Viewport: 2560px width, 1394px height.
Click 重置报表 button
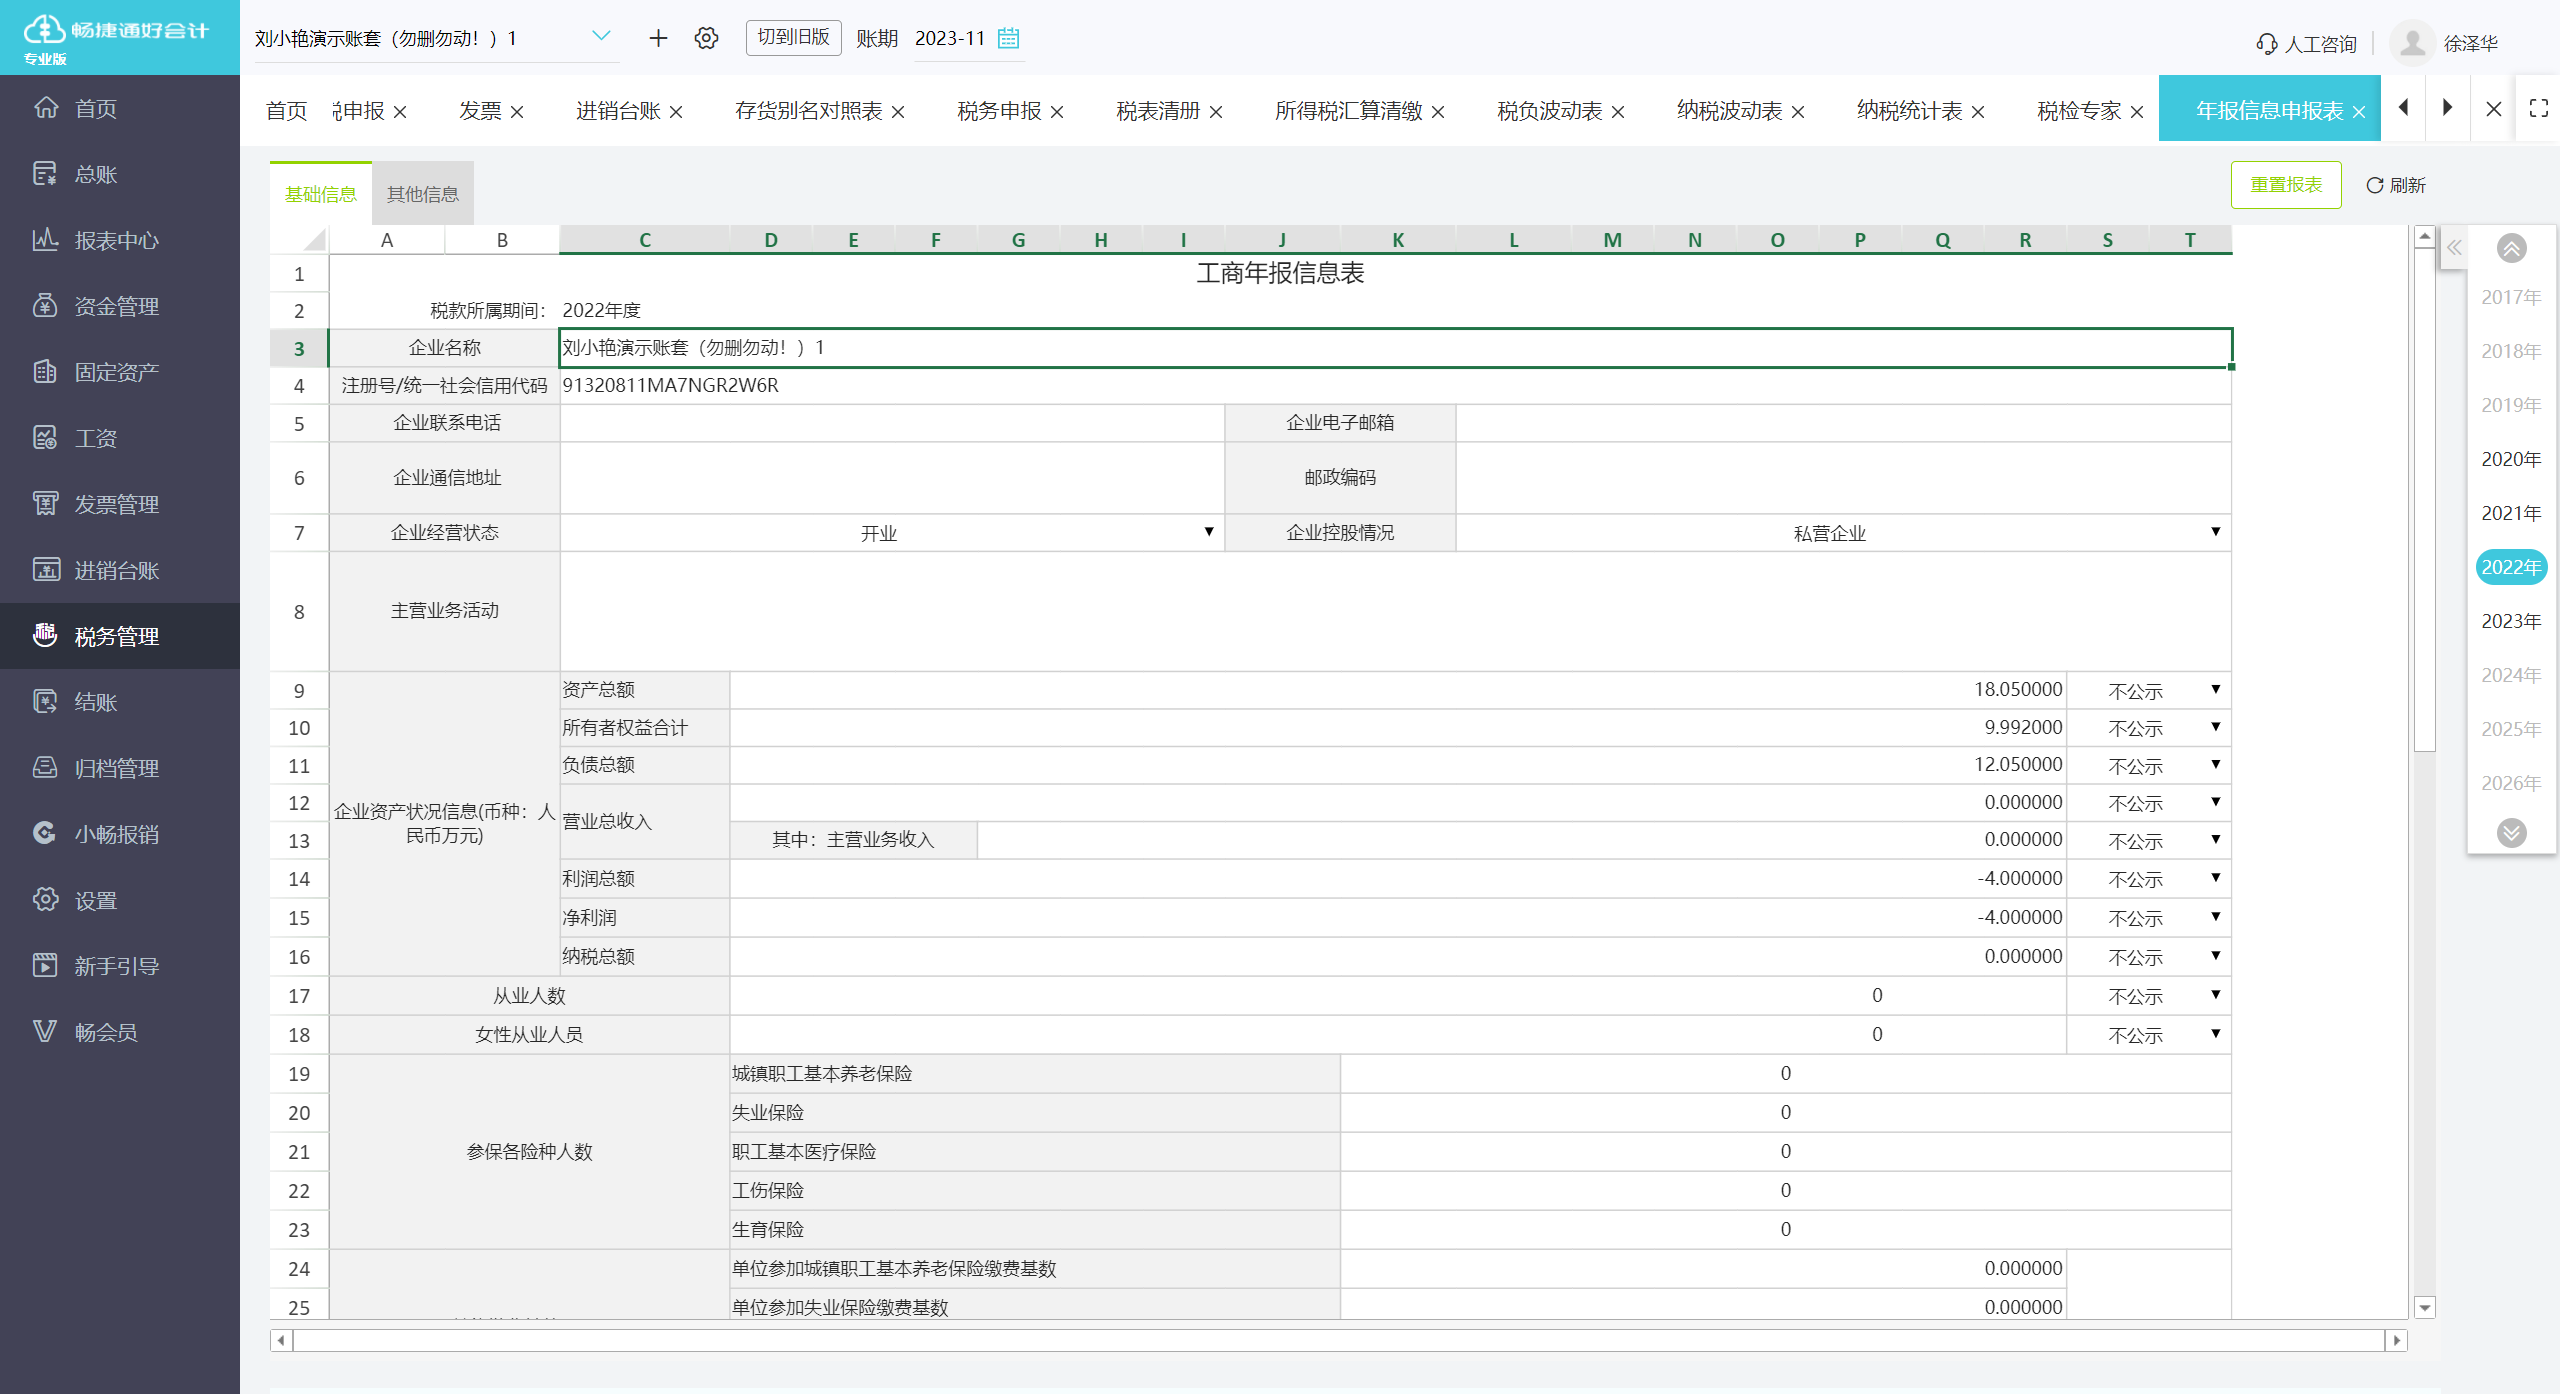tap(2285, 184)
